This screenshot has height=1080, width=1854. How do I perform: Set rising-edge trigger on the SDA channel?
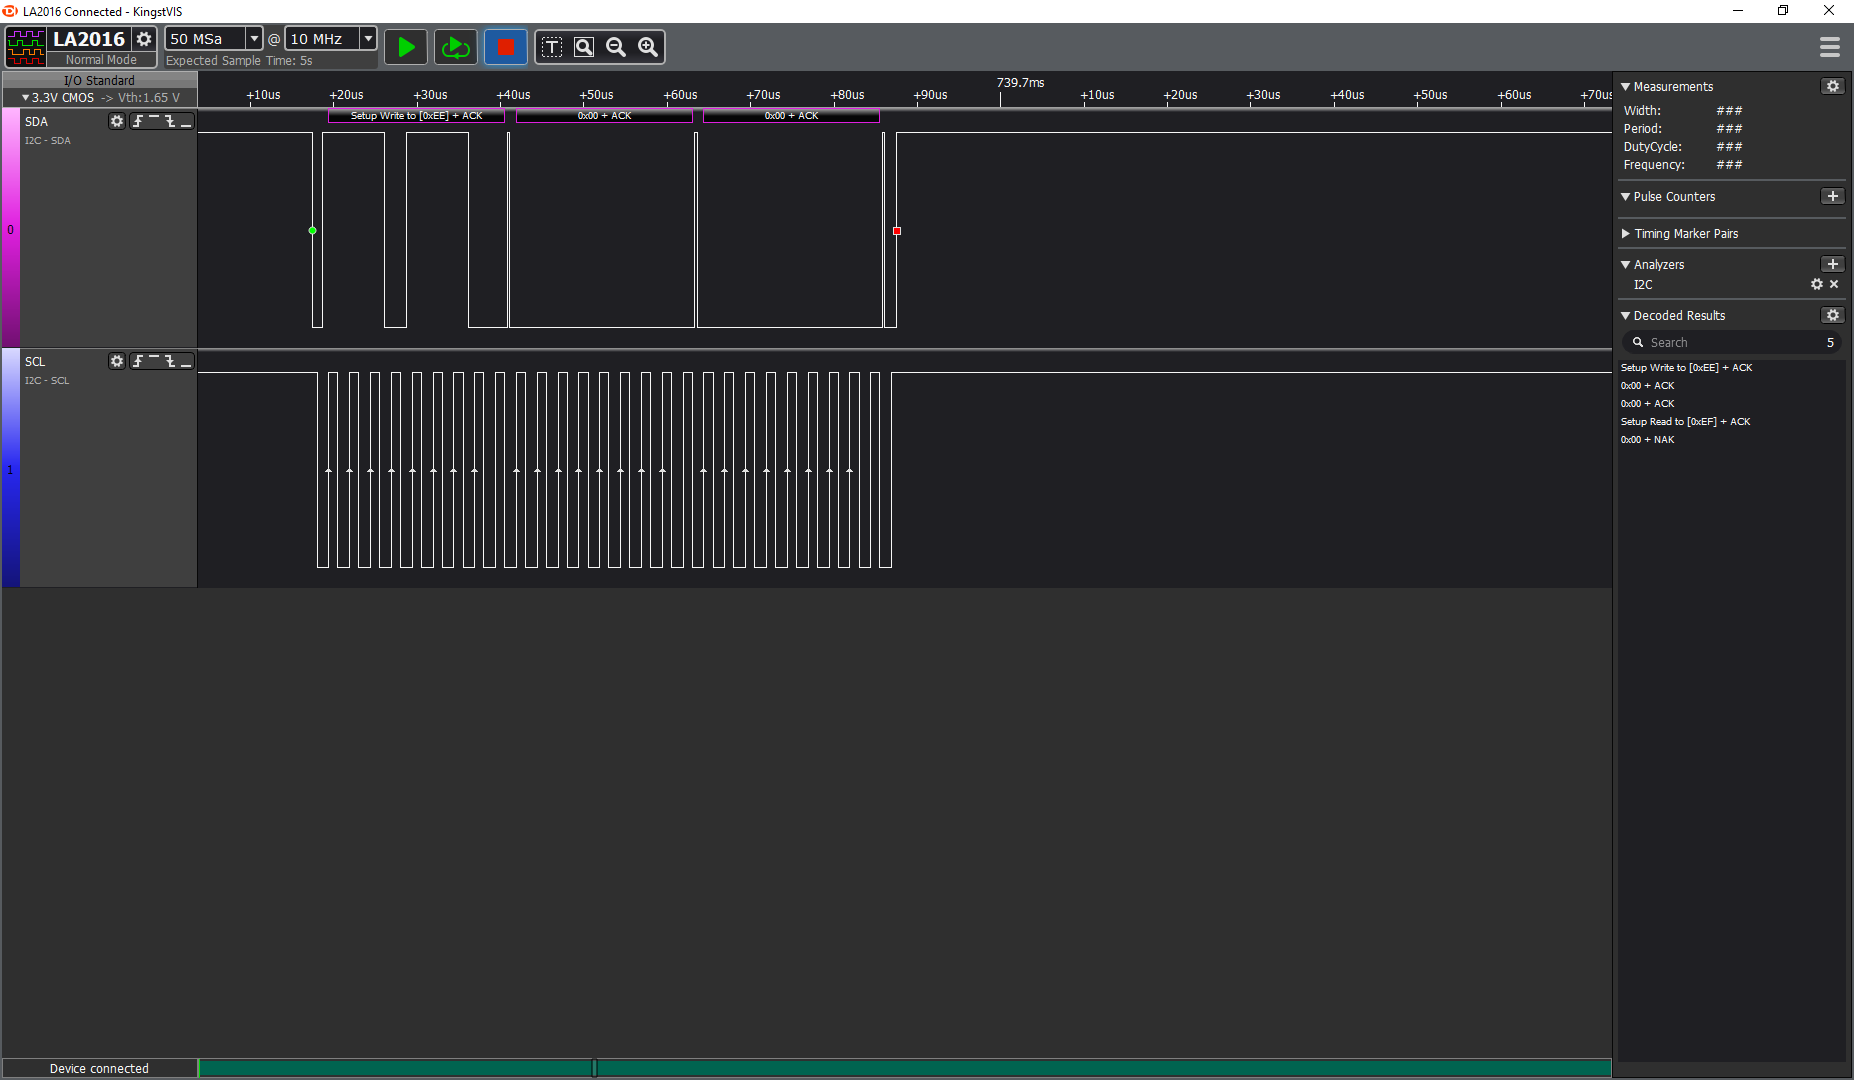pos(137,121)
